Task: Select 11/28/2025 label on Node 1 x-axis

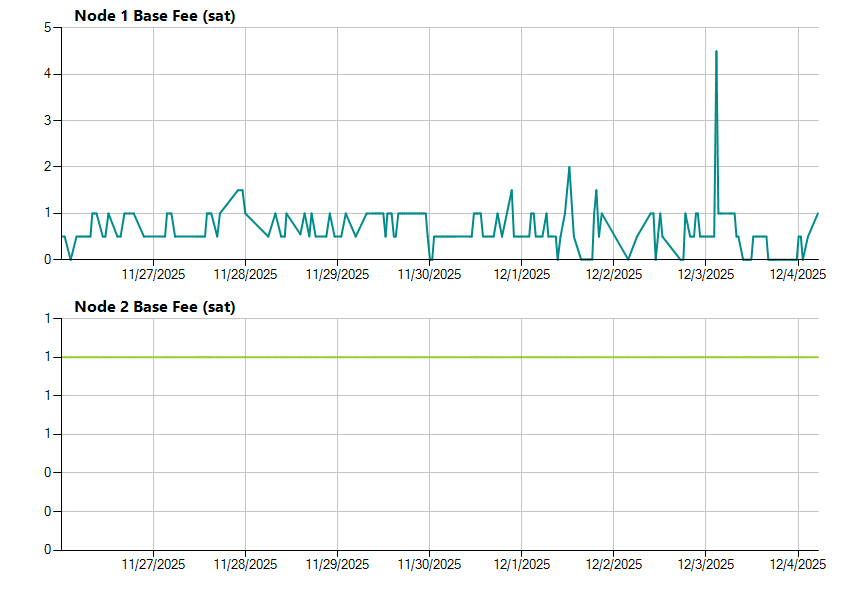Action: pyautogui.click(x=246, y=273)
